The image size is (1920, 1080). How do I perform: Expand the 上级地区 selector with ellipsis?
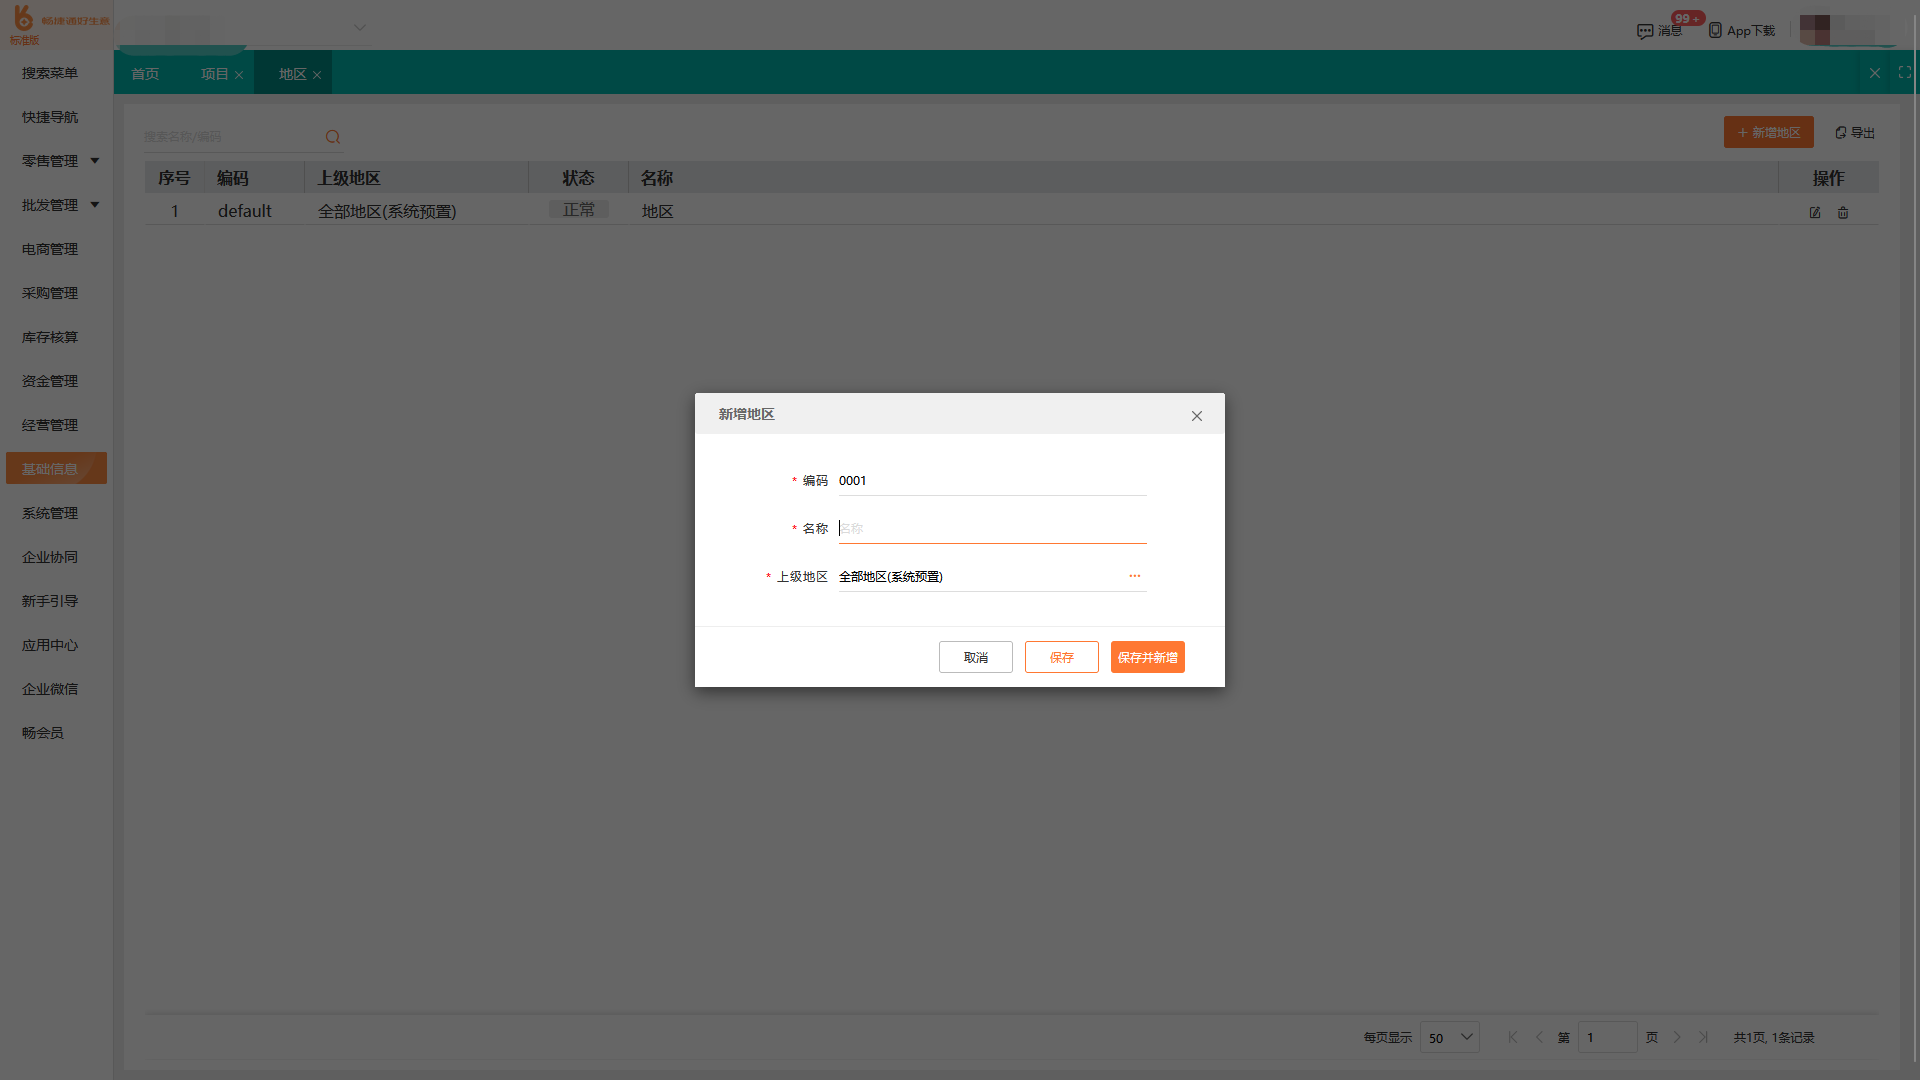pyautogui.click(x=1134, y=575)
